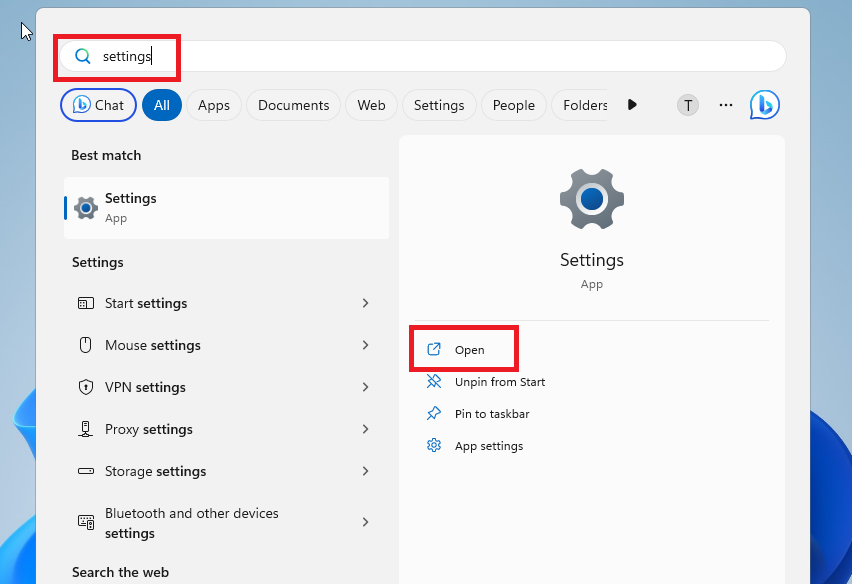The height and width of the screenshot is (584, 852).
Task: Click the search box containing "settings"
Action: pos(423,56)
